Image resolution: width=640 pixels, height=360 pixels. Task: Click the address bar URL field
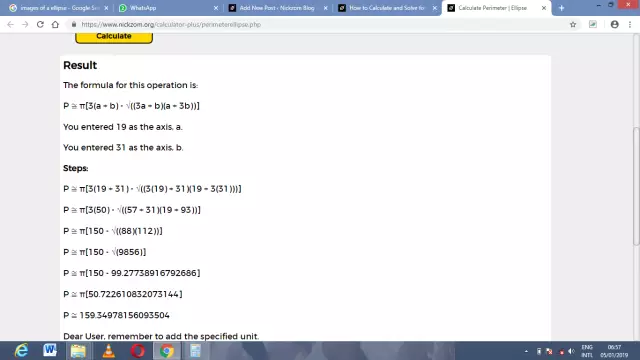click(x=318, y=24)
